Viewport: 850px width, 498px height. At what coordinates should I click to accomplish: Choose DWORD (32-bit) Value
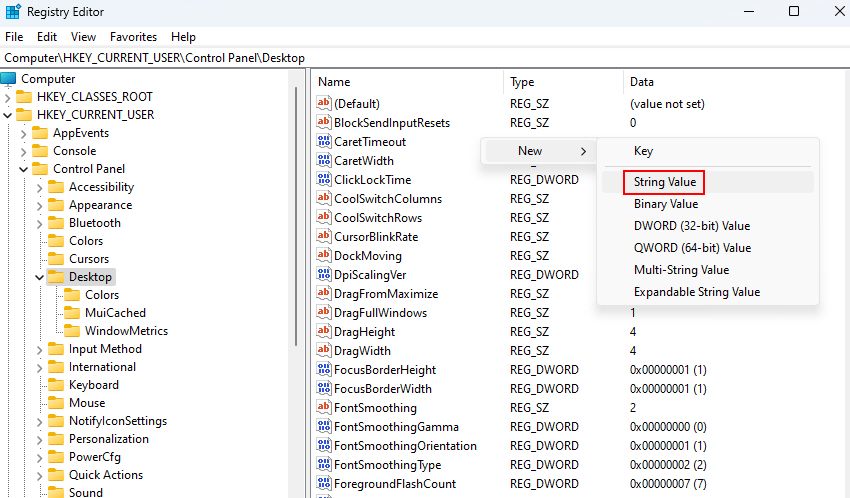tap(707, 225)
